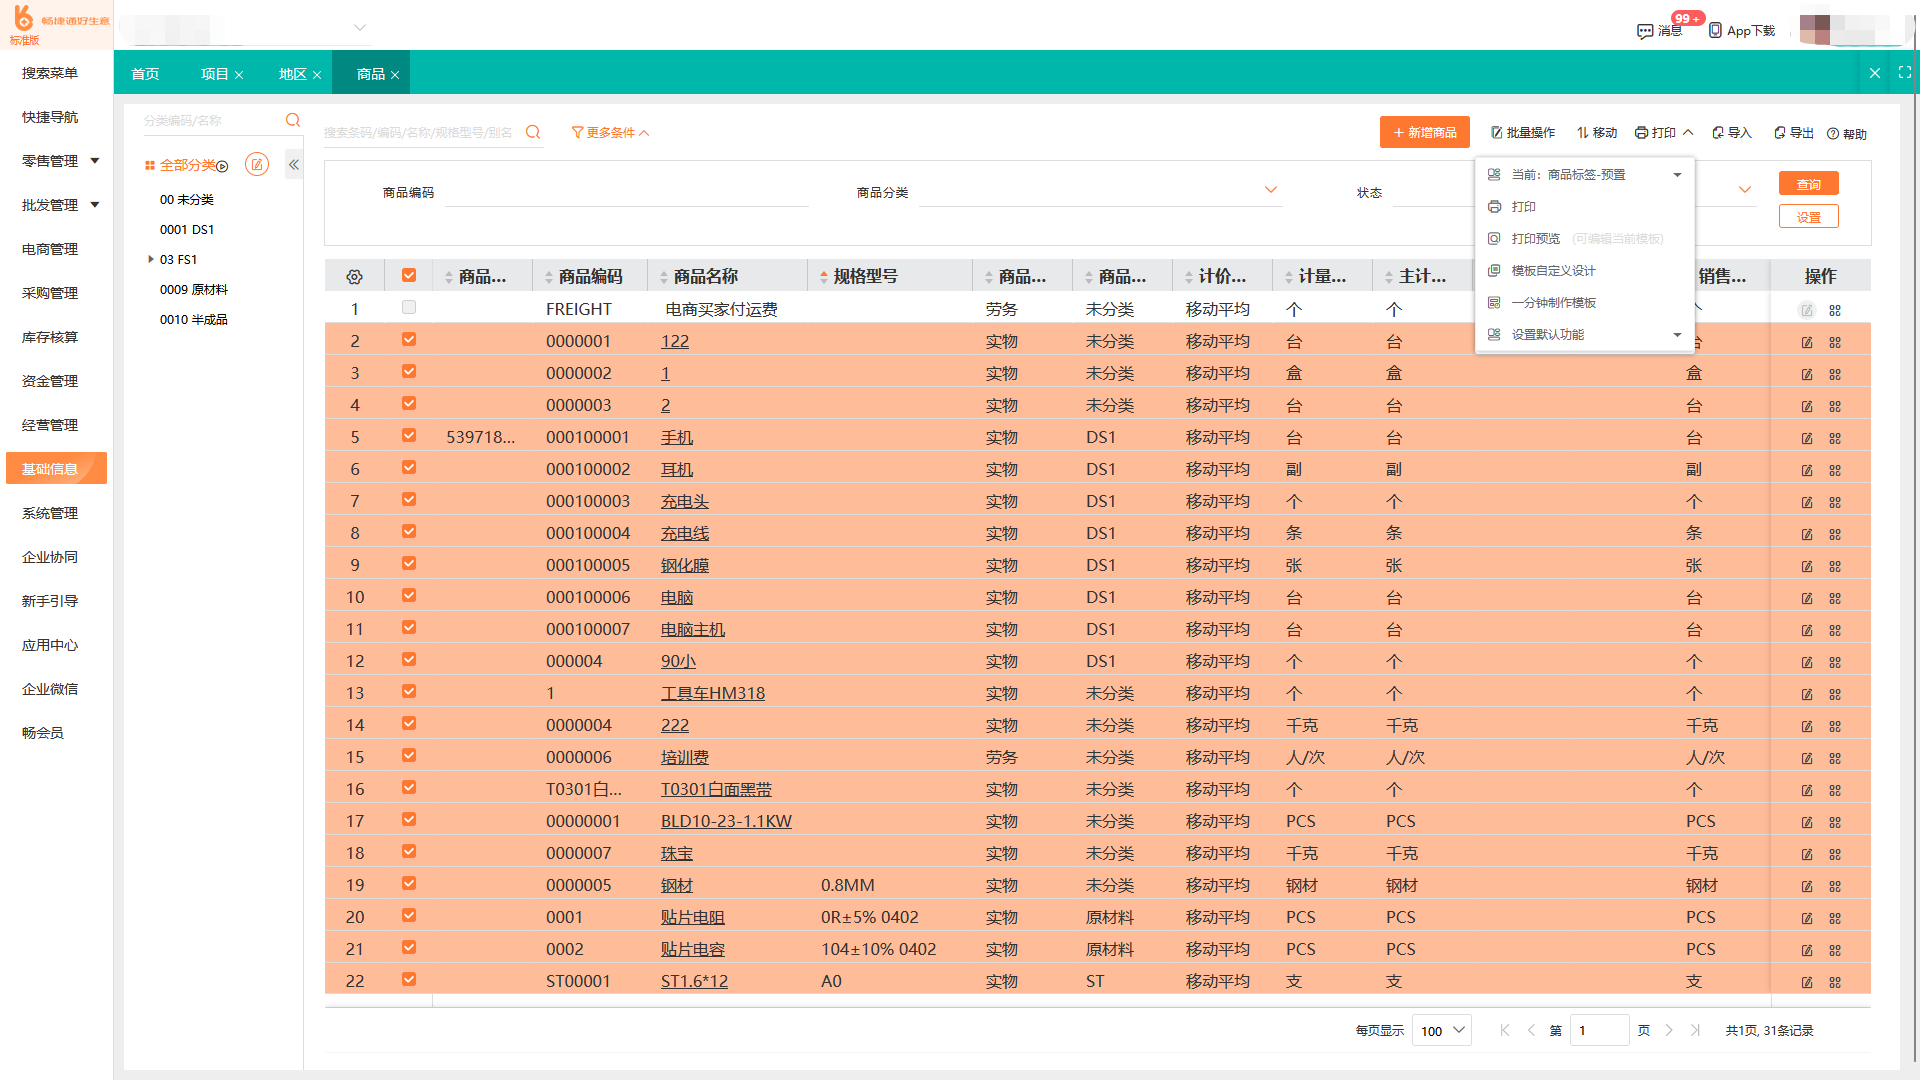Screen dimensions: 1920x1080
Task: Expand the print dropdown arrow
Action: coord(1692,132)
